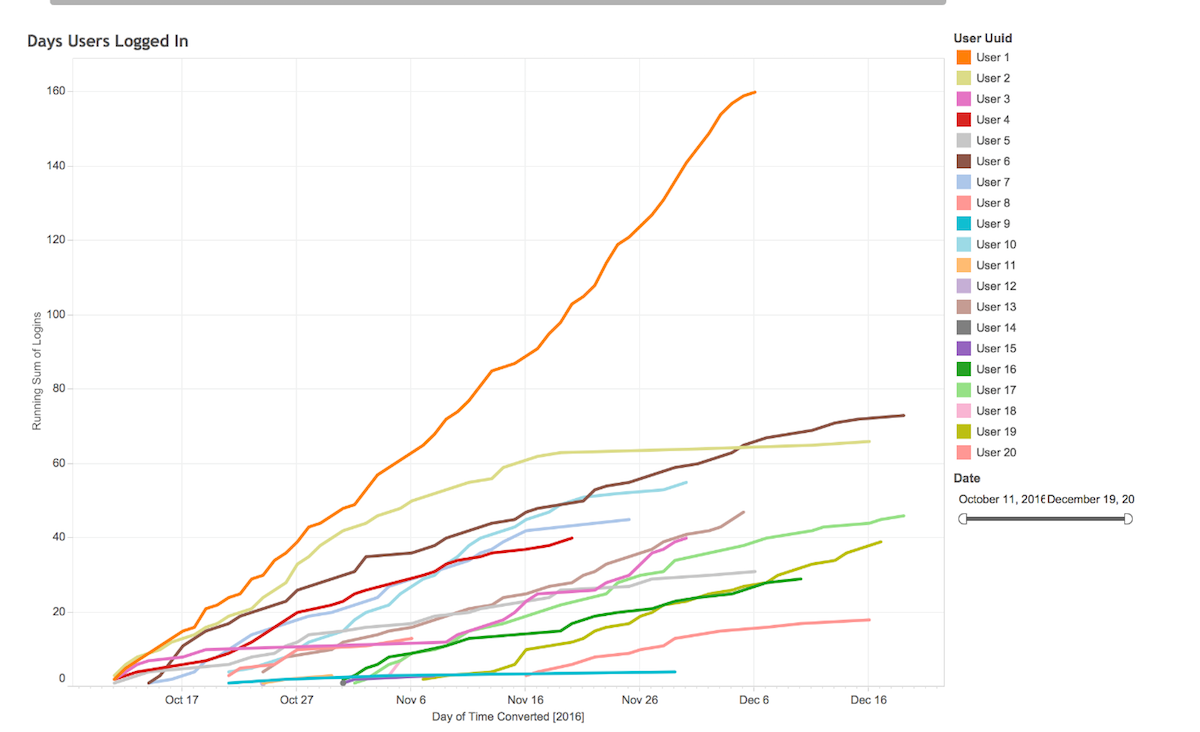Click the left handle of Date slider
Image resolution: width=1200 pixels, height=732 pixels.
click(963, 519)
